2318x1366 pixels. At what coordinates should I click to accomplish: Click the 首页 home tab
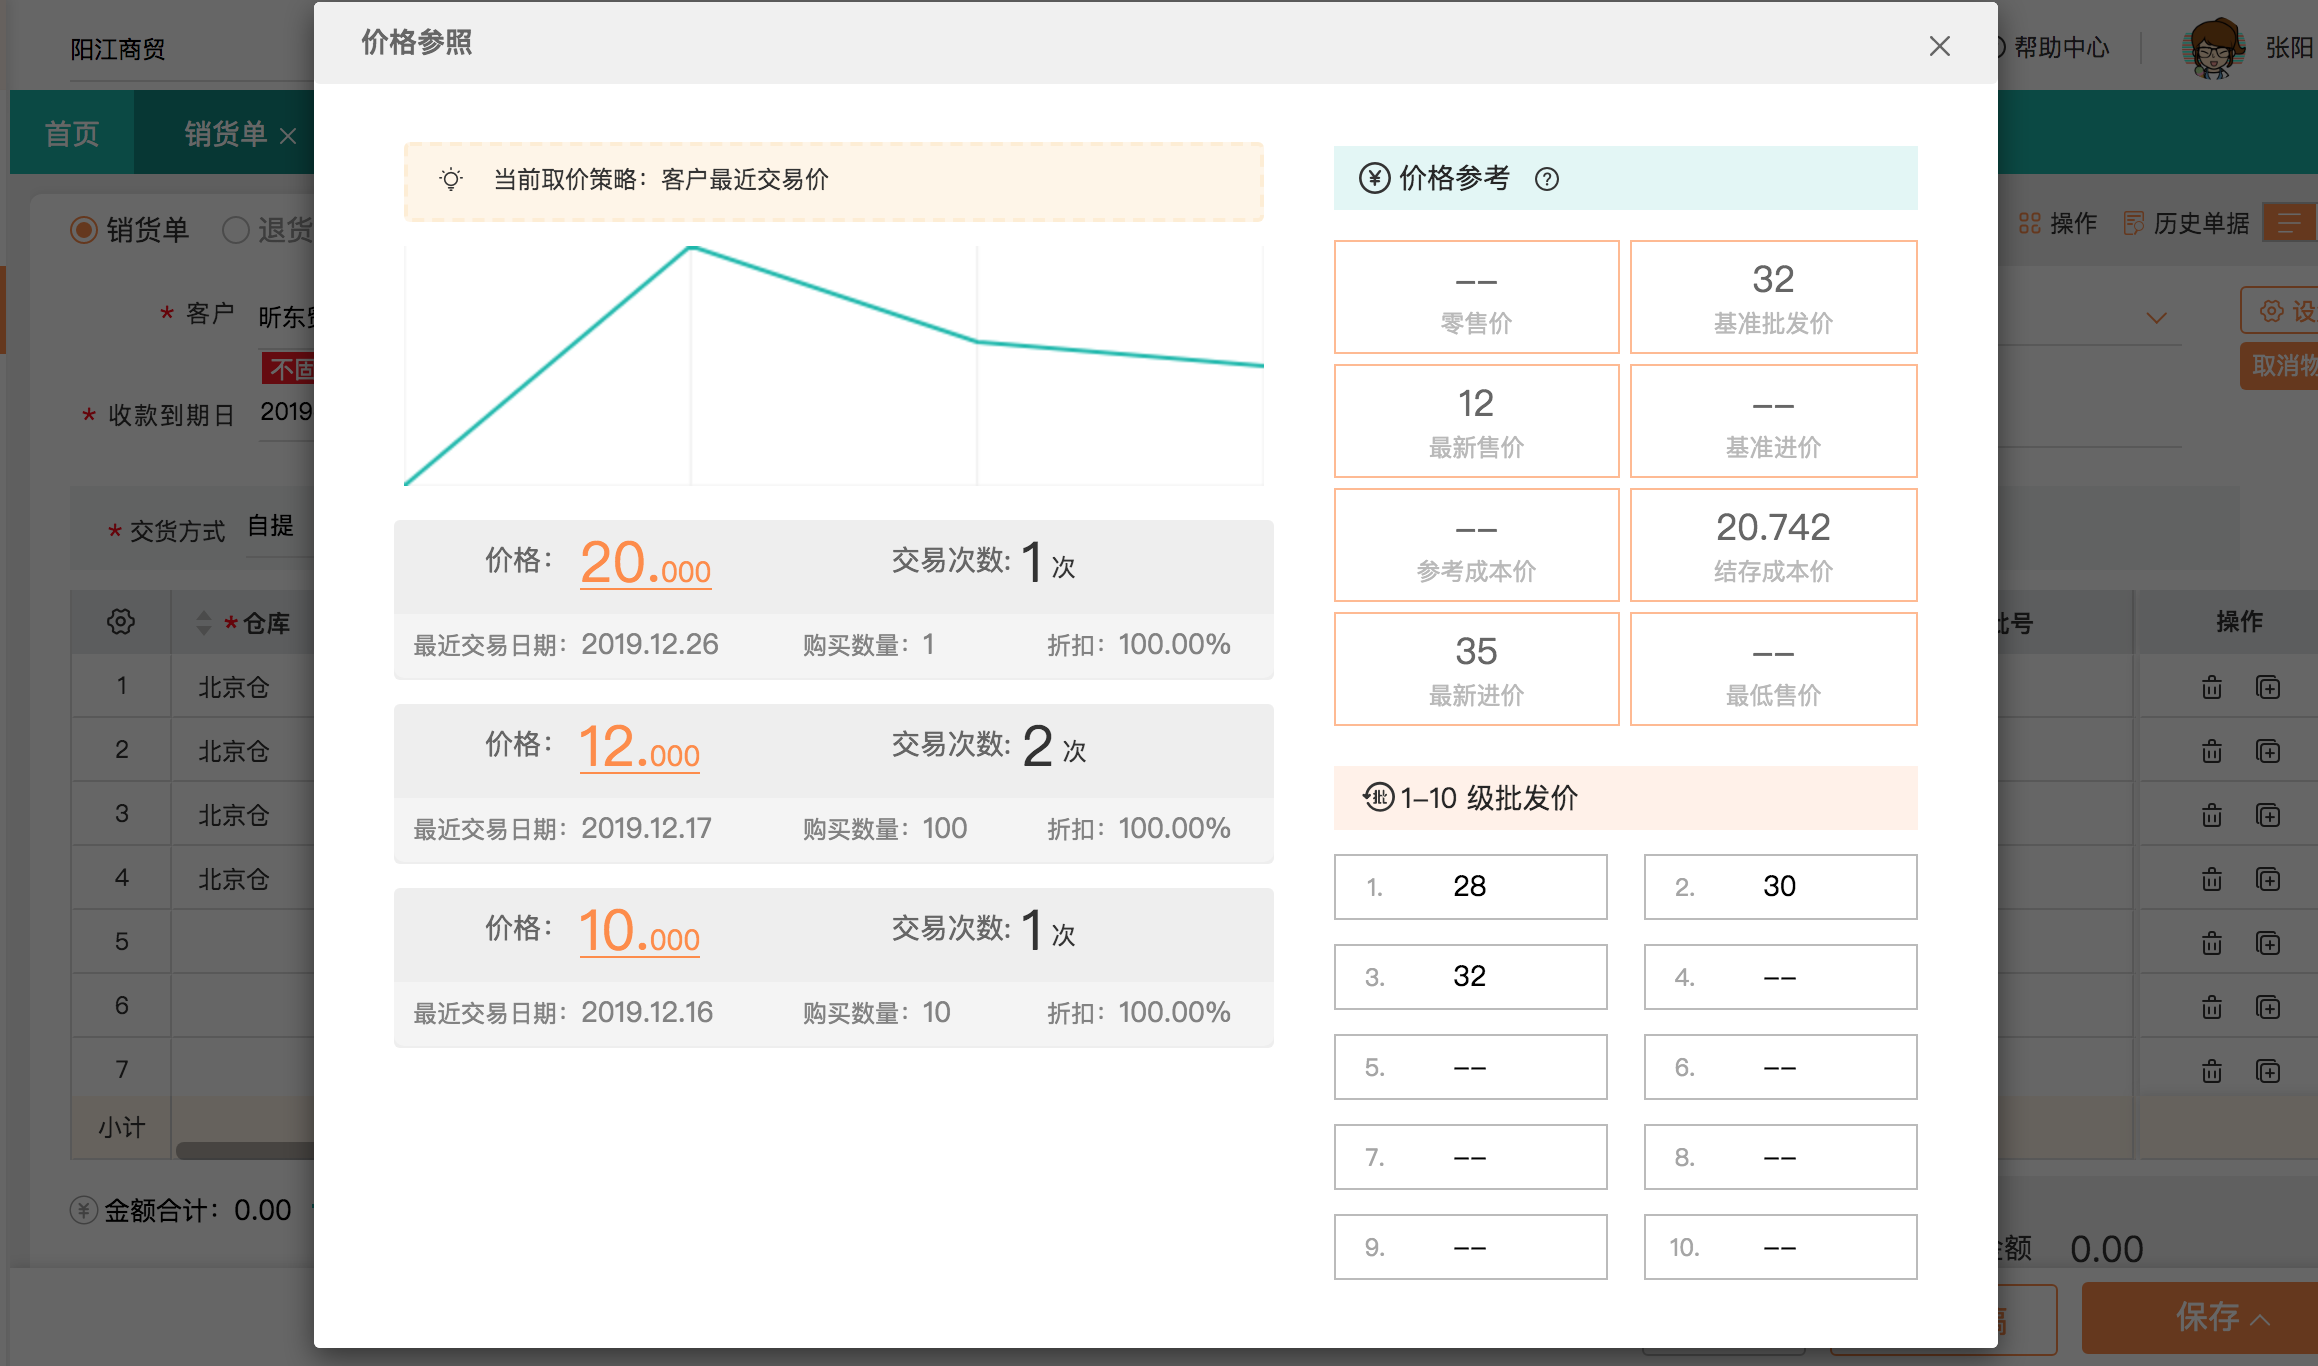pos(73,135)
